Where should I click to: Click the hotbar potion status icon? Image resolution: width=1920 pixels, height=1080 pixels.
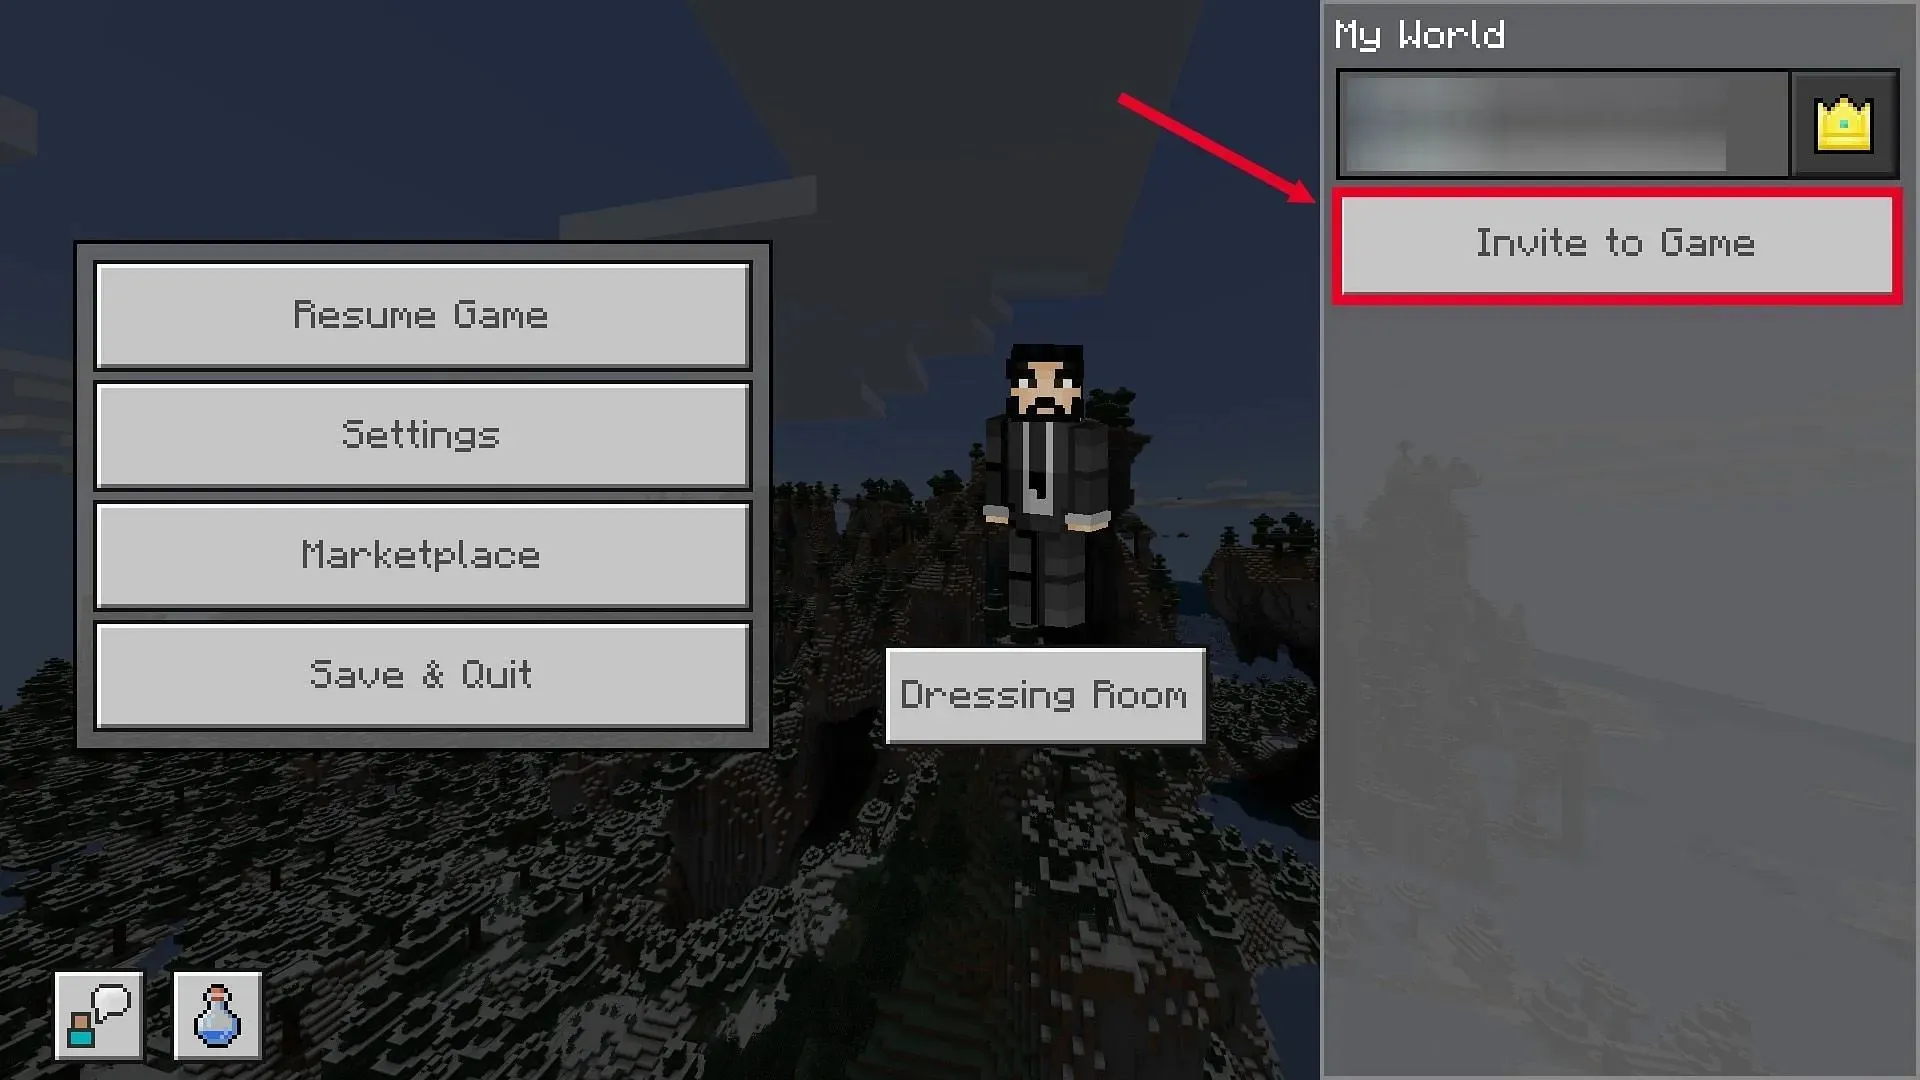click(216, 1015)
